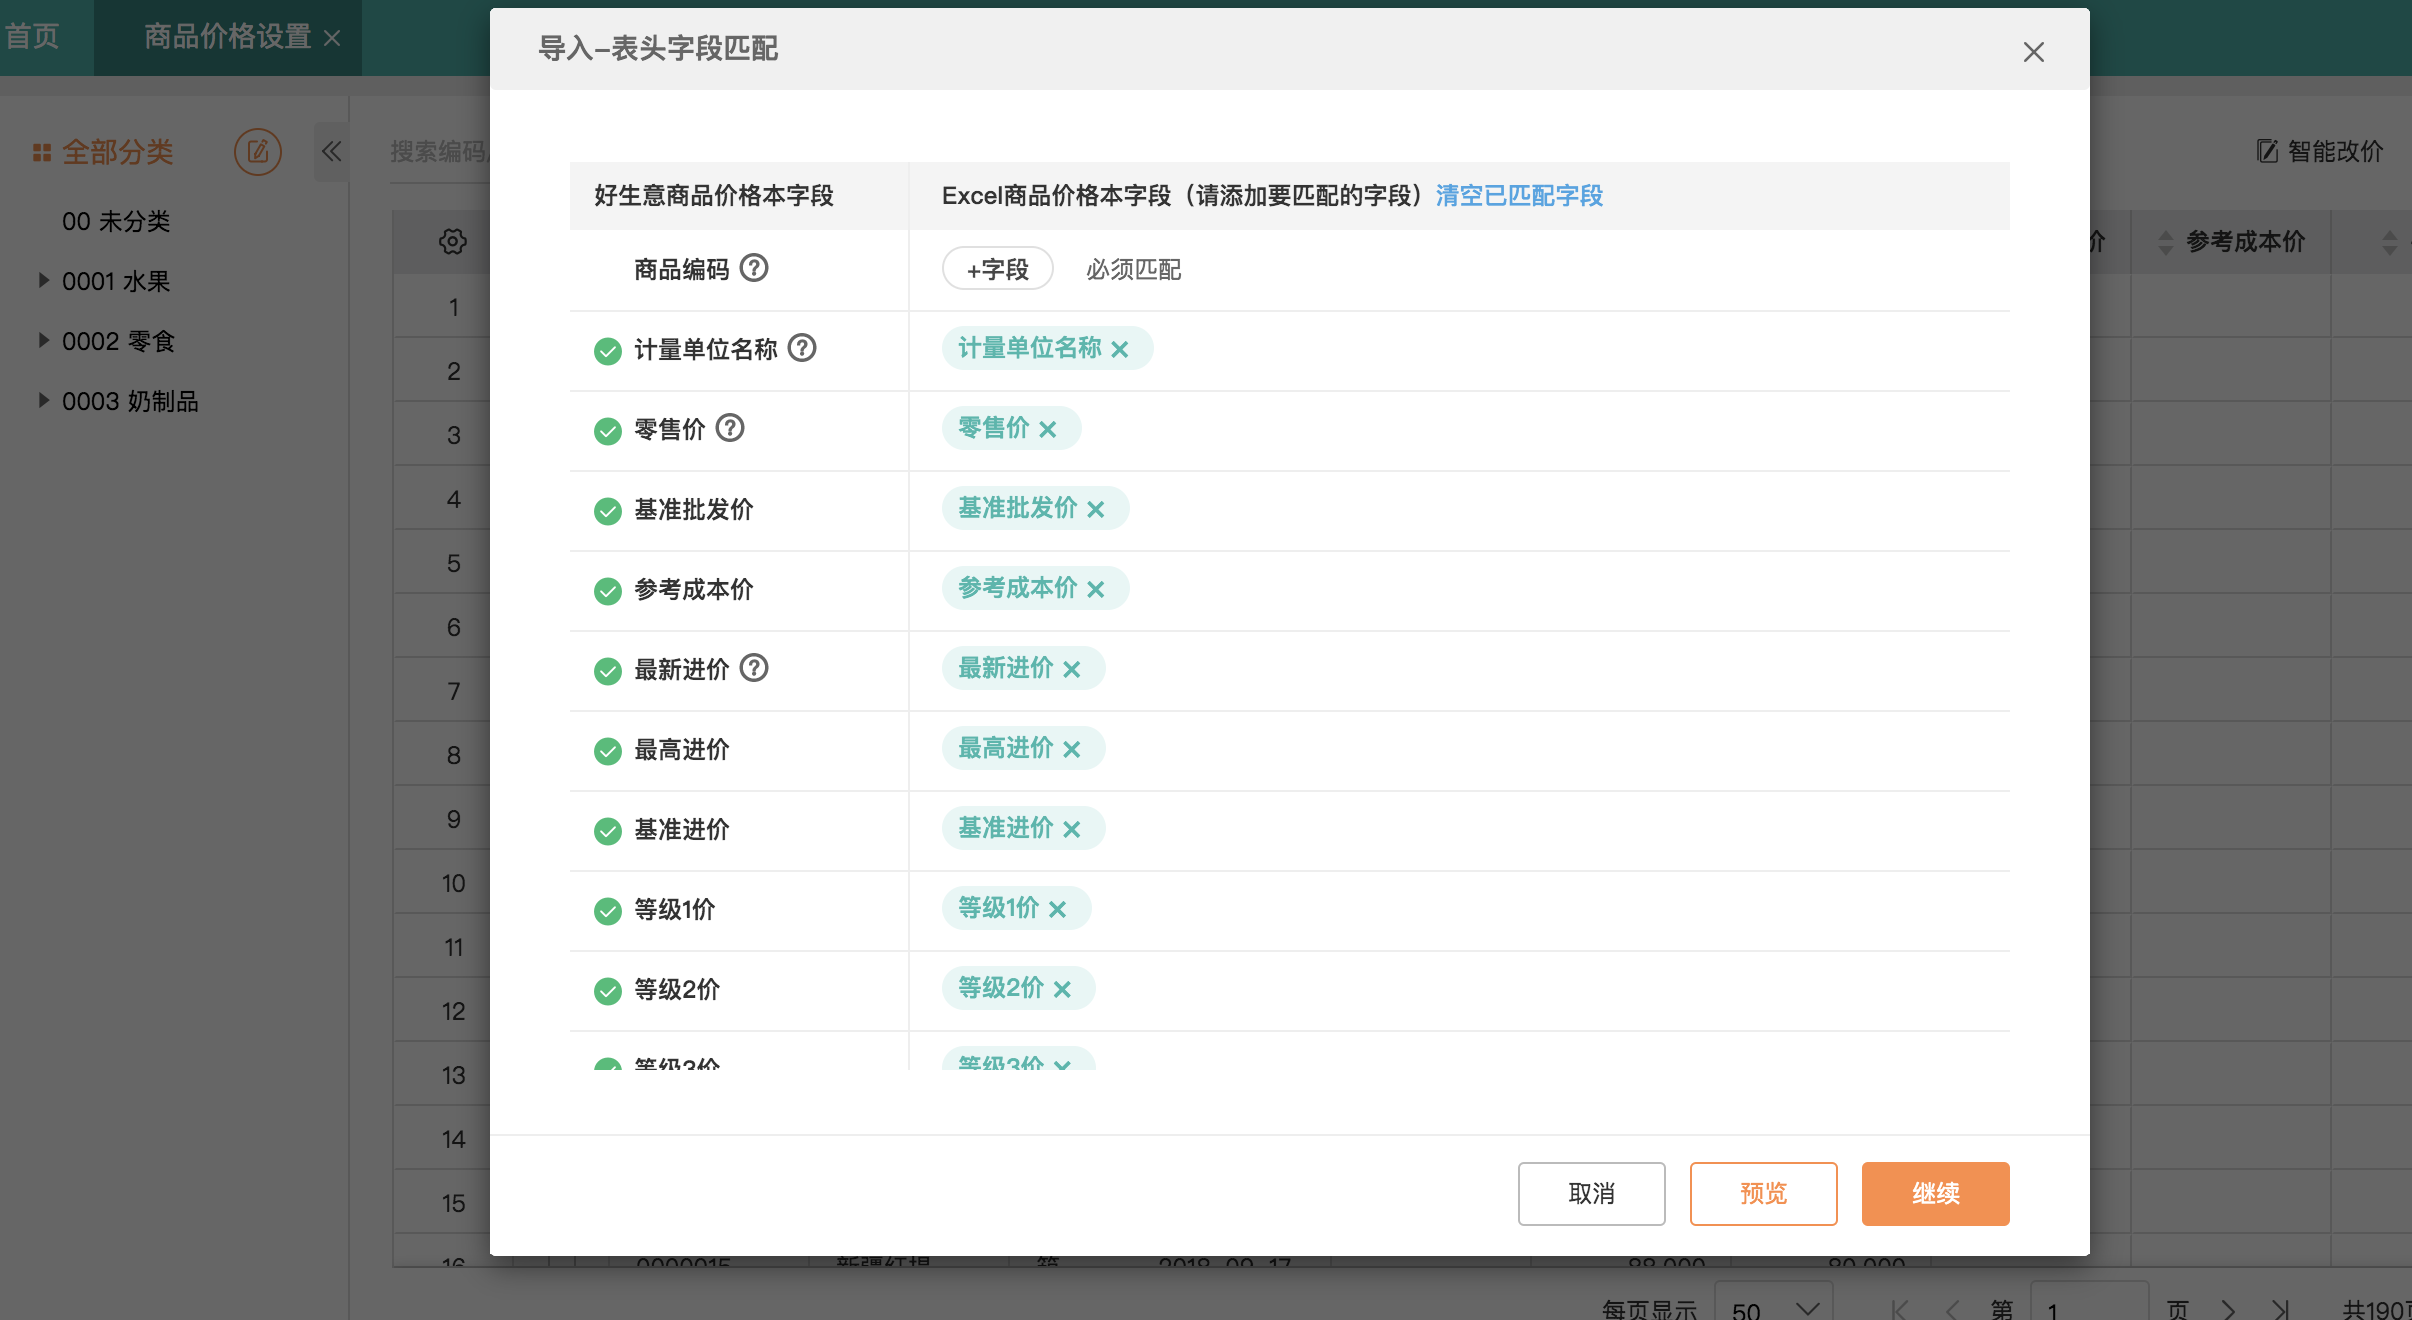Viewport: 2412px width, 1320px height.
Task: Remove 基准批发价 matched field tag
Action: 1097,509
